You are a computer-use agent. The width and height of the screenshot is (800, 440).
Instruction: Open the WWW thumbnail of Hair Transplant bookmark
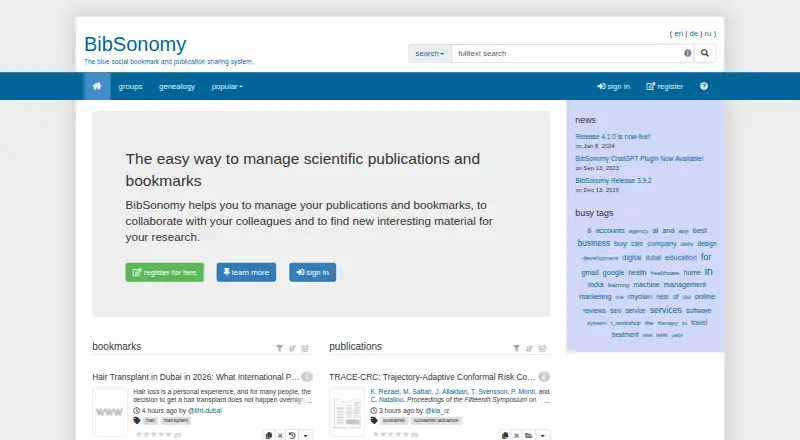coord(110,412)
